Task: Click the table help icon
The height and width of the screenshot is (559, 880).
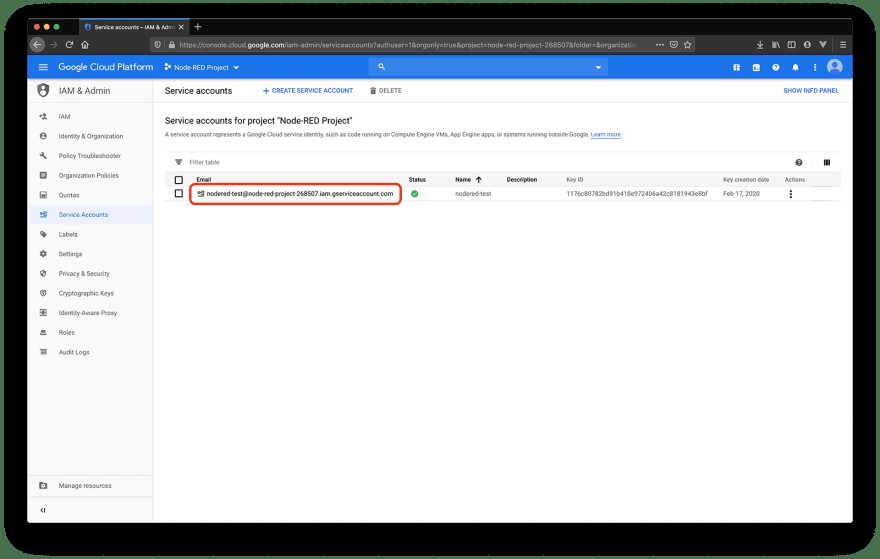Action: [799, 162]
